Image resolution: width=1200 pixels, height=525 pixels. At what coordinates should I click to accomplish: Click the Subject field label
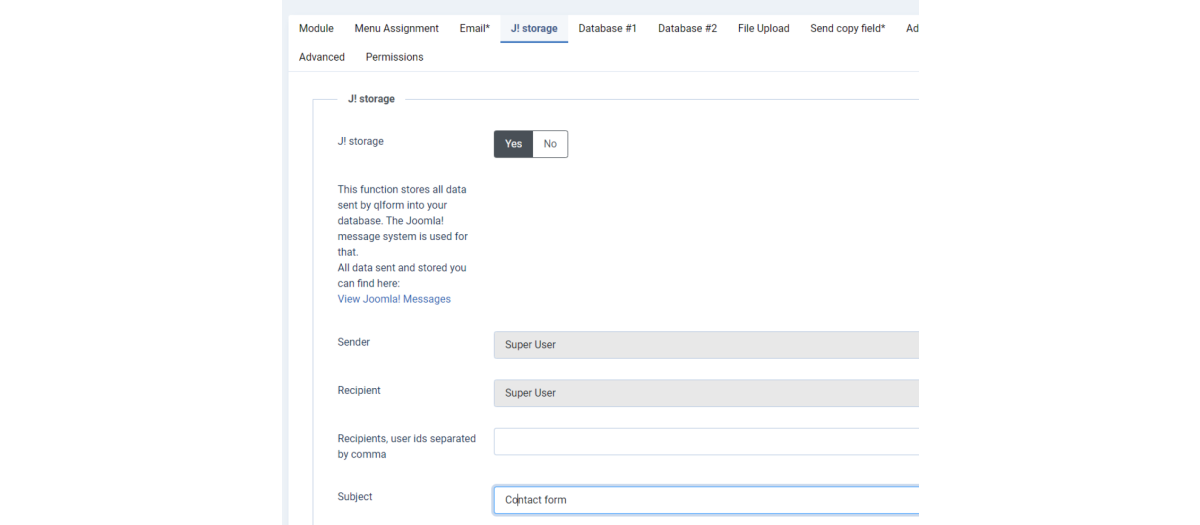(355, 497)
